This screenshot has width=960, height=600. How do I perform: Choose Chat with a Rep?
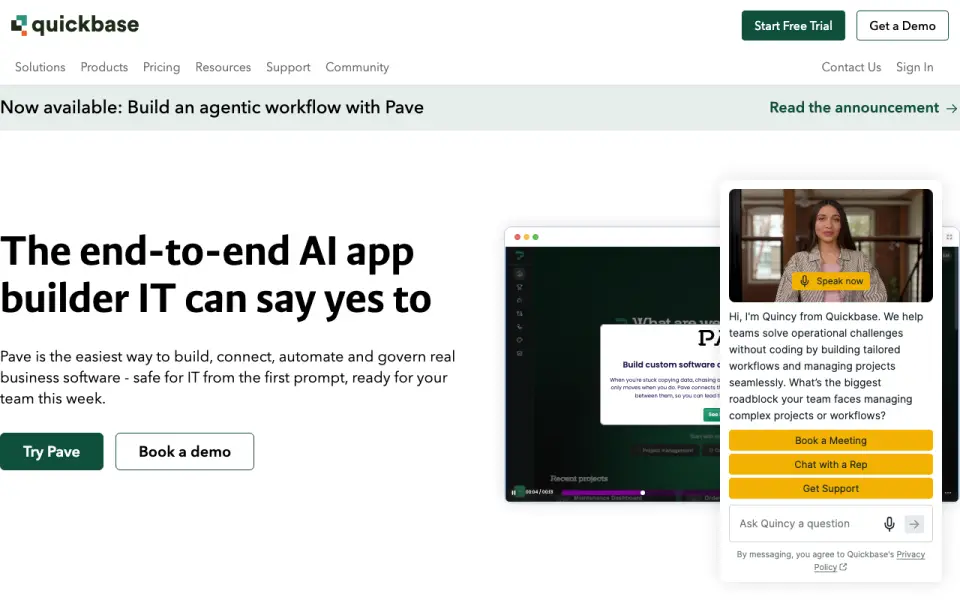pyautogui.click(x=831, y=464)
